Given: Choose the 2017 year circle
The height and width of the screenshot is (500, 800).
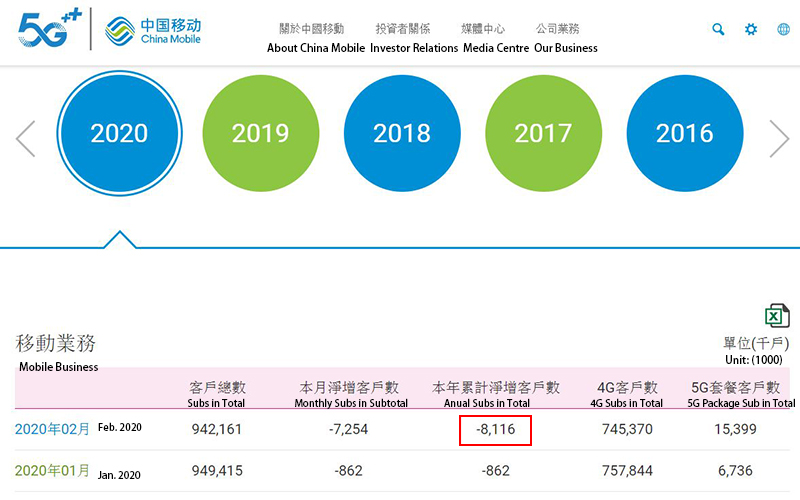Looking at the screenshot, I should pyautogui.click(x=543, y=133).
